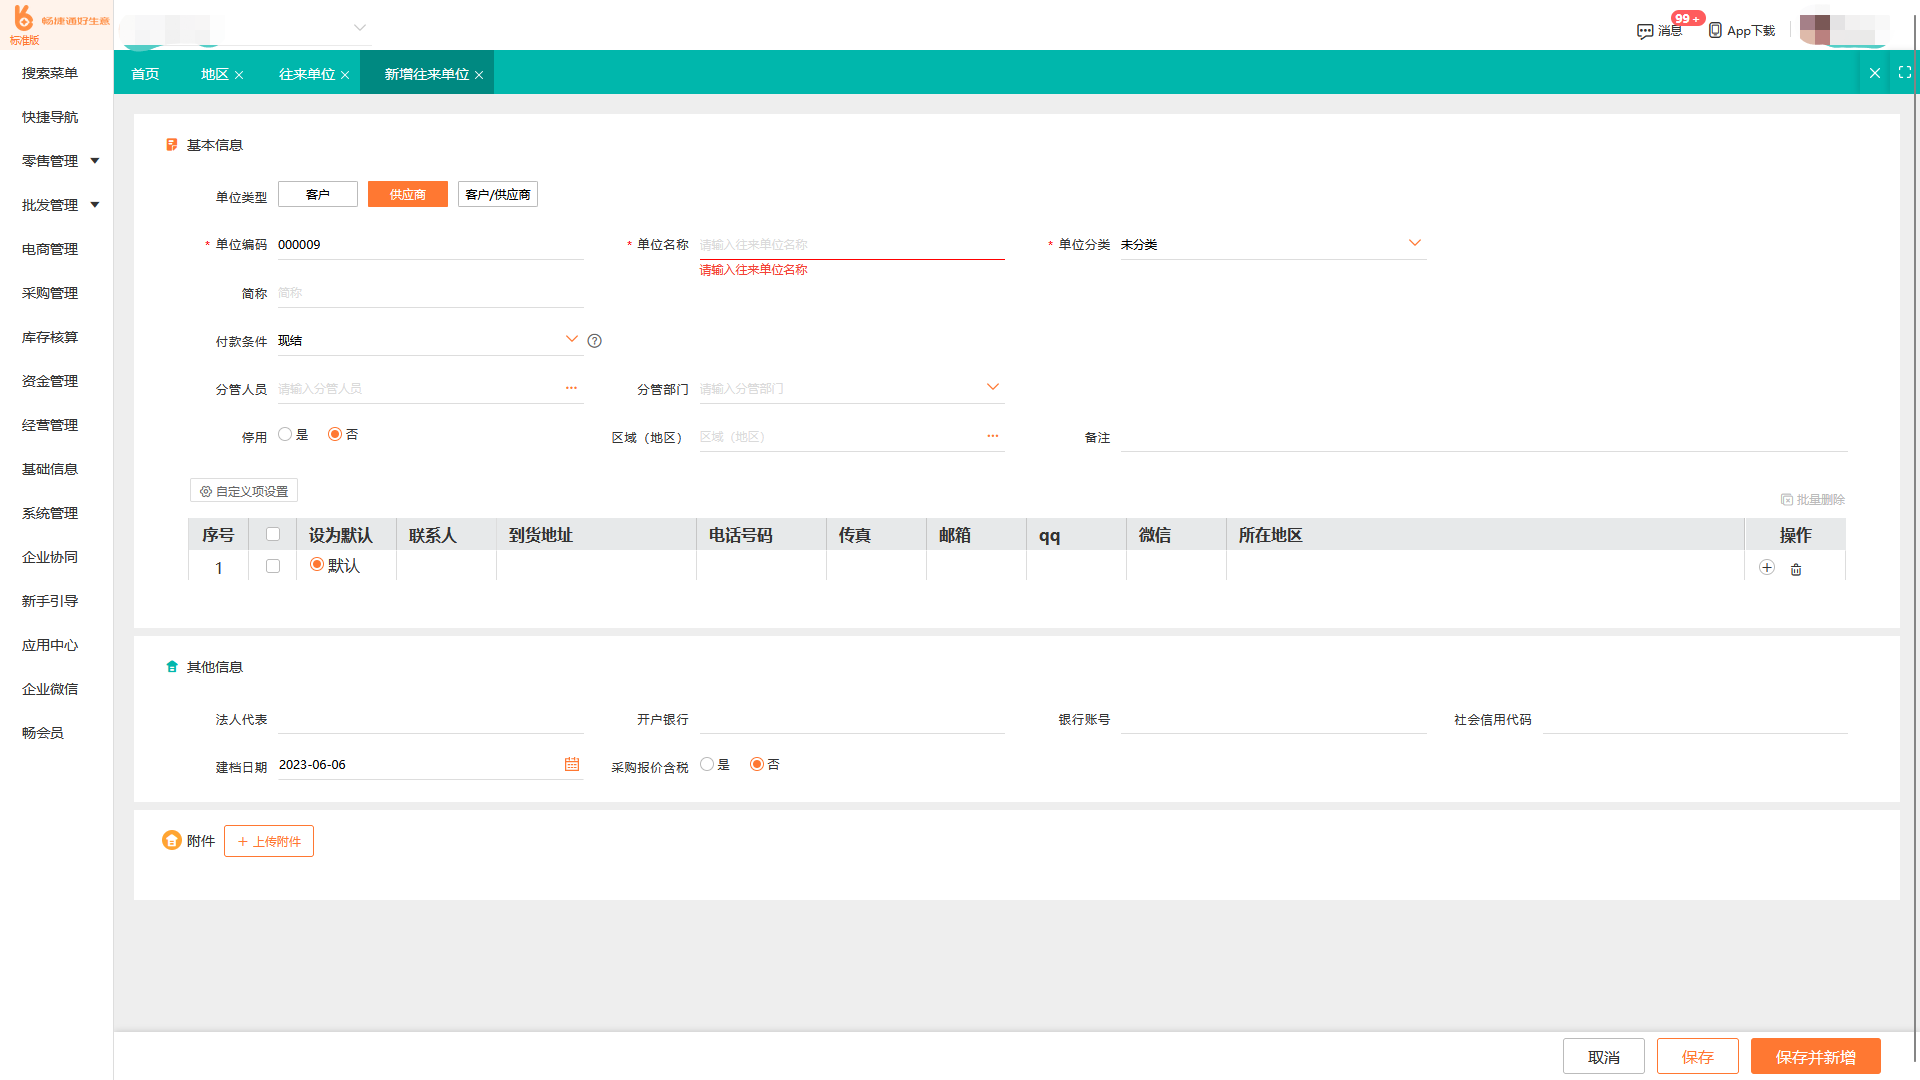Select the 默认 radio button in table
1920x1080 pixels.
click(316, 567)
